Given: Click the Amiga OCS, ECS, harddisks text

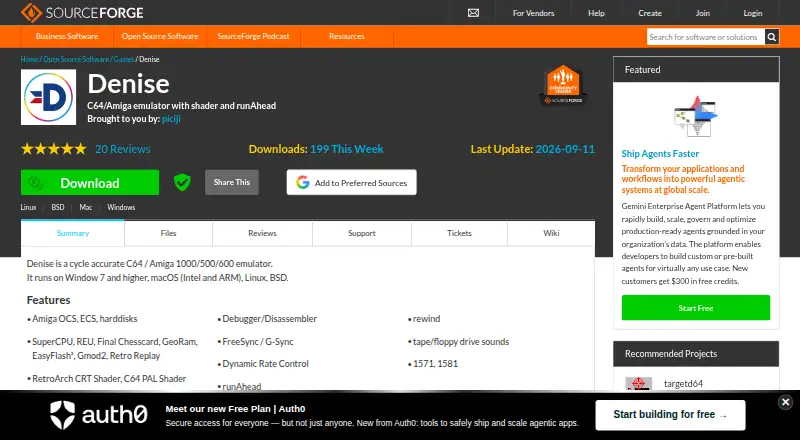Looking at the screenshot, I should click(85, 319).
